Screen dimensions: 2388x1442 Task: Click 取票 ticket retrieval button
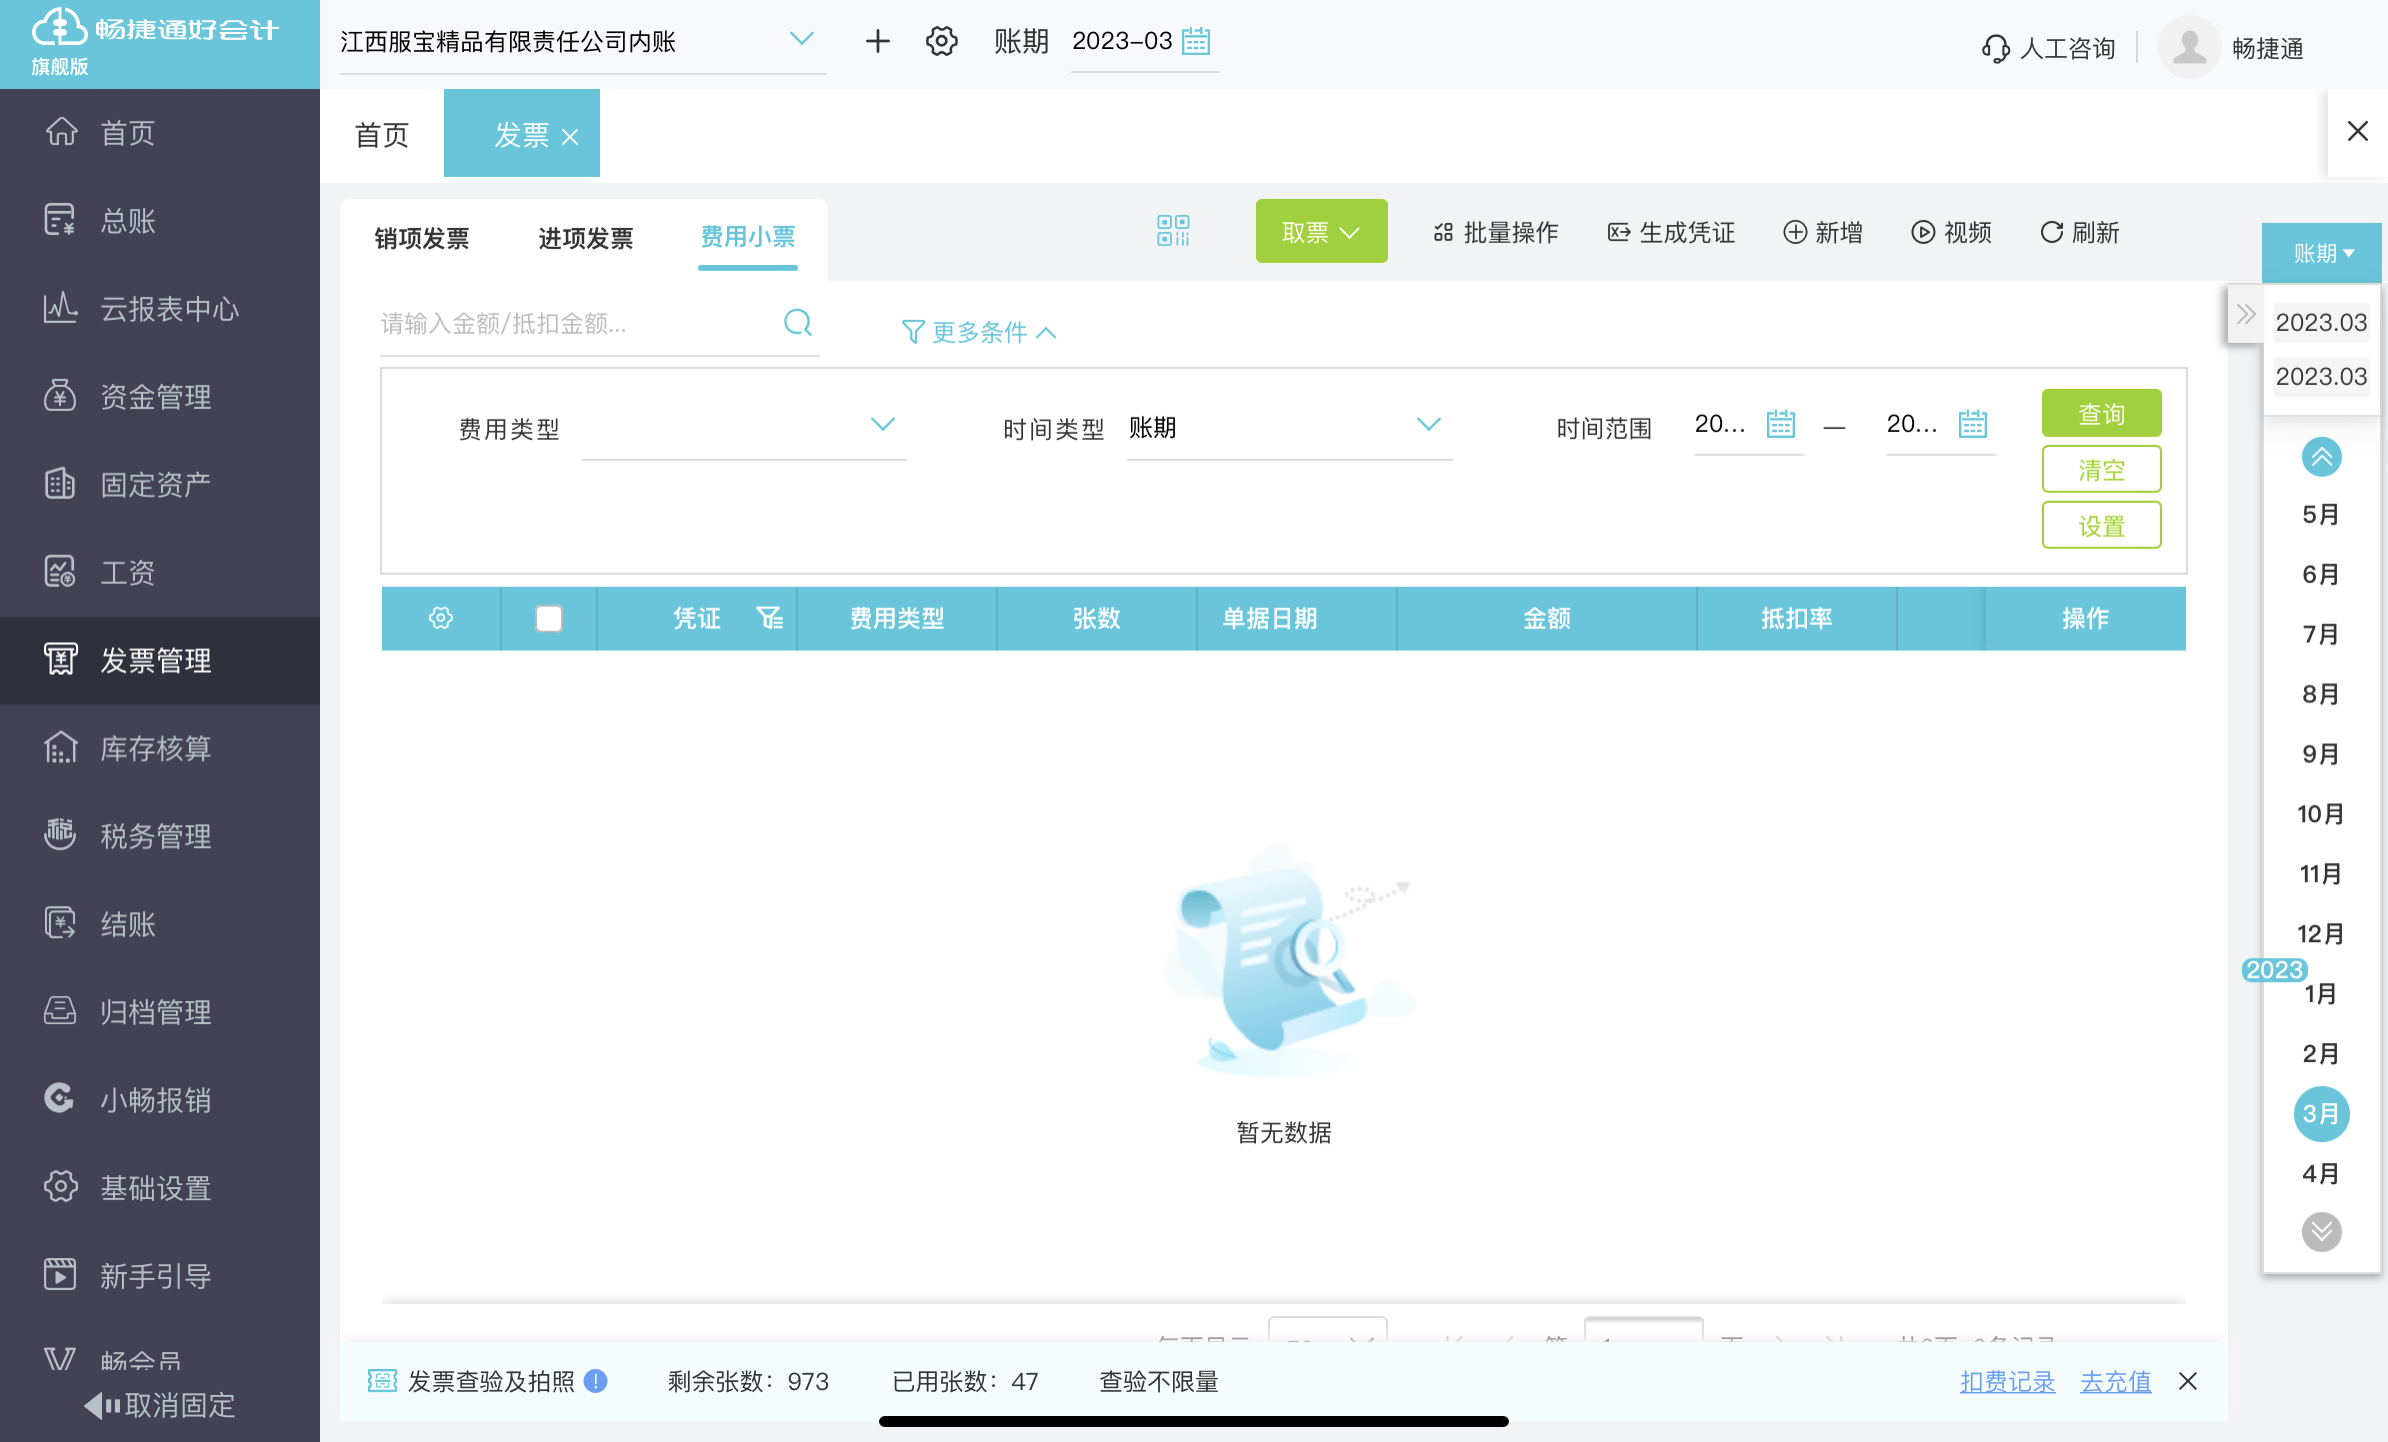pyautogui.click(x=1322, y=230)
